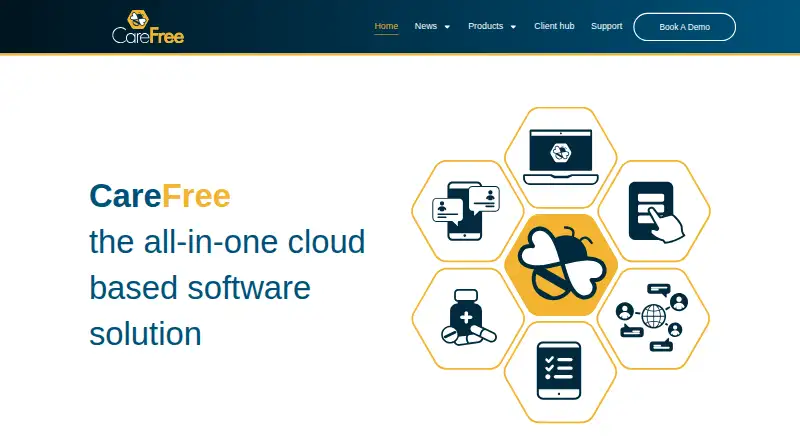Open the medication bottle hexagon icon

[x=468, y=319]
